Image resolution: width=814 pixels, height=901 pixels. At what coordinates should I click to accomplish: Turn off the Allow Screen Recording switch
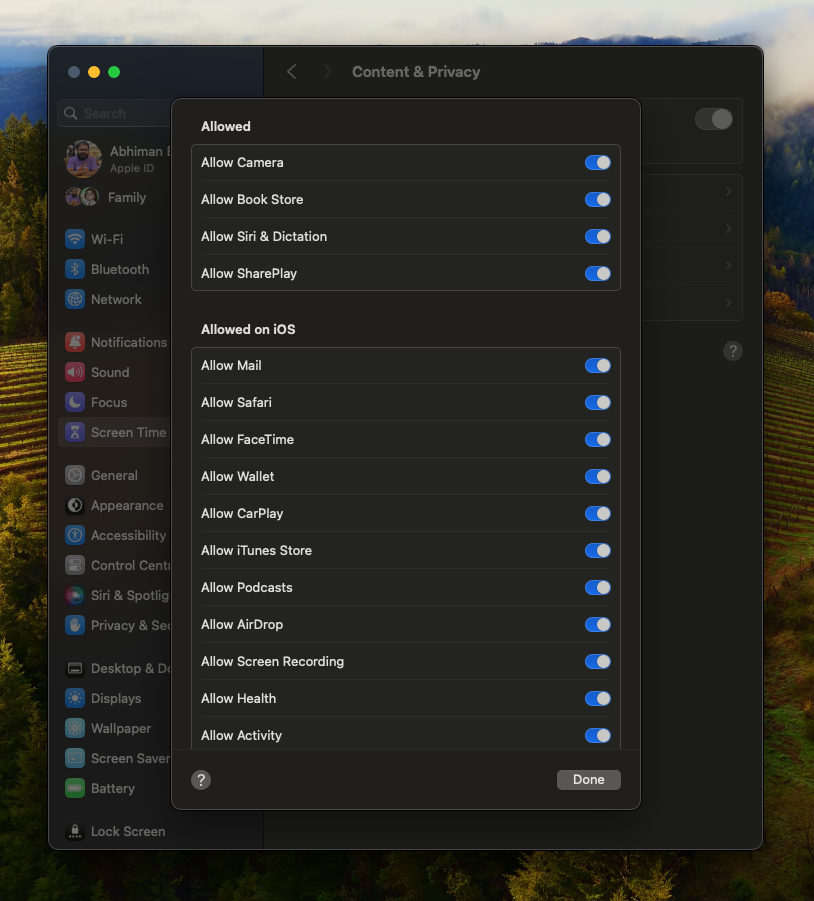click(x=597, y=661)
